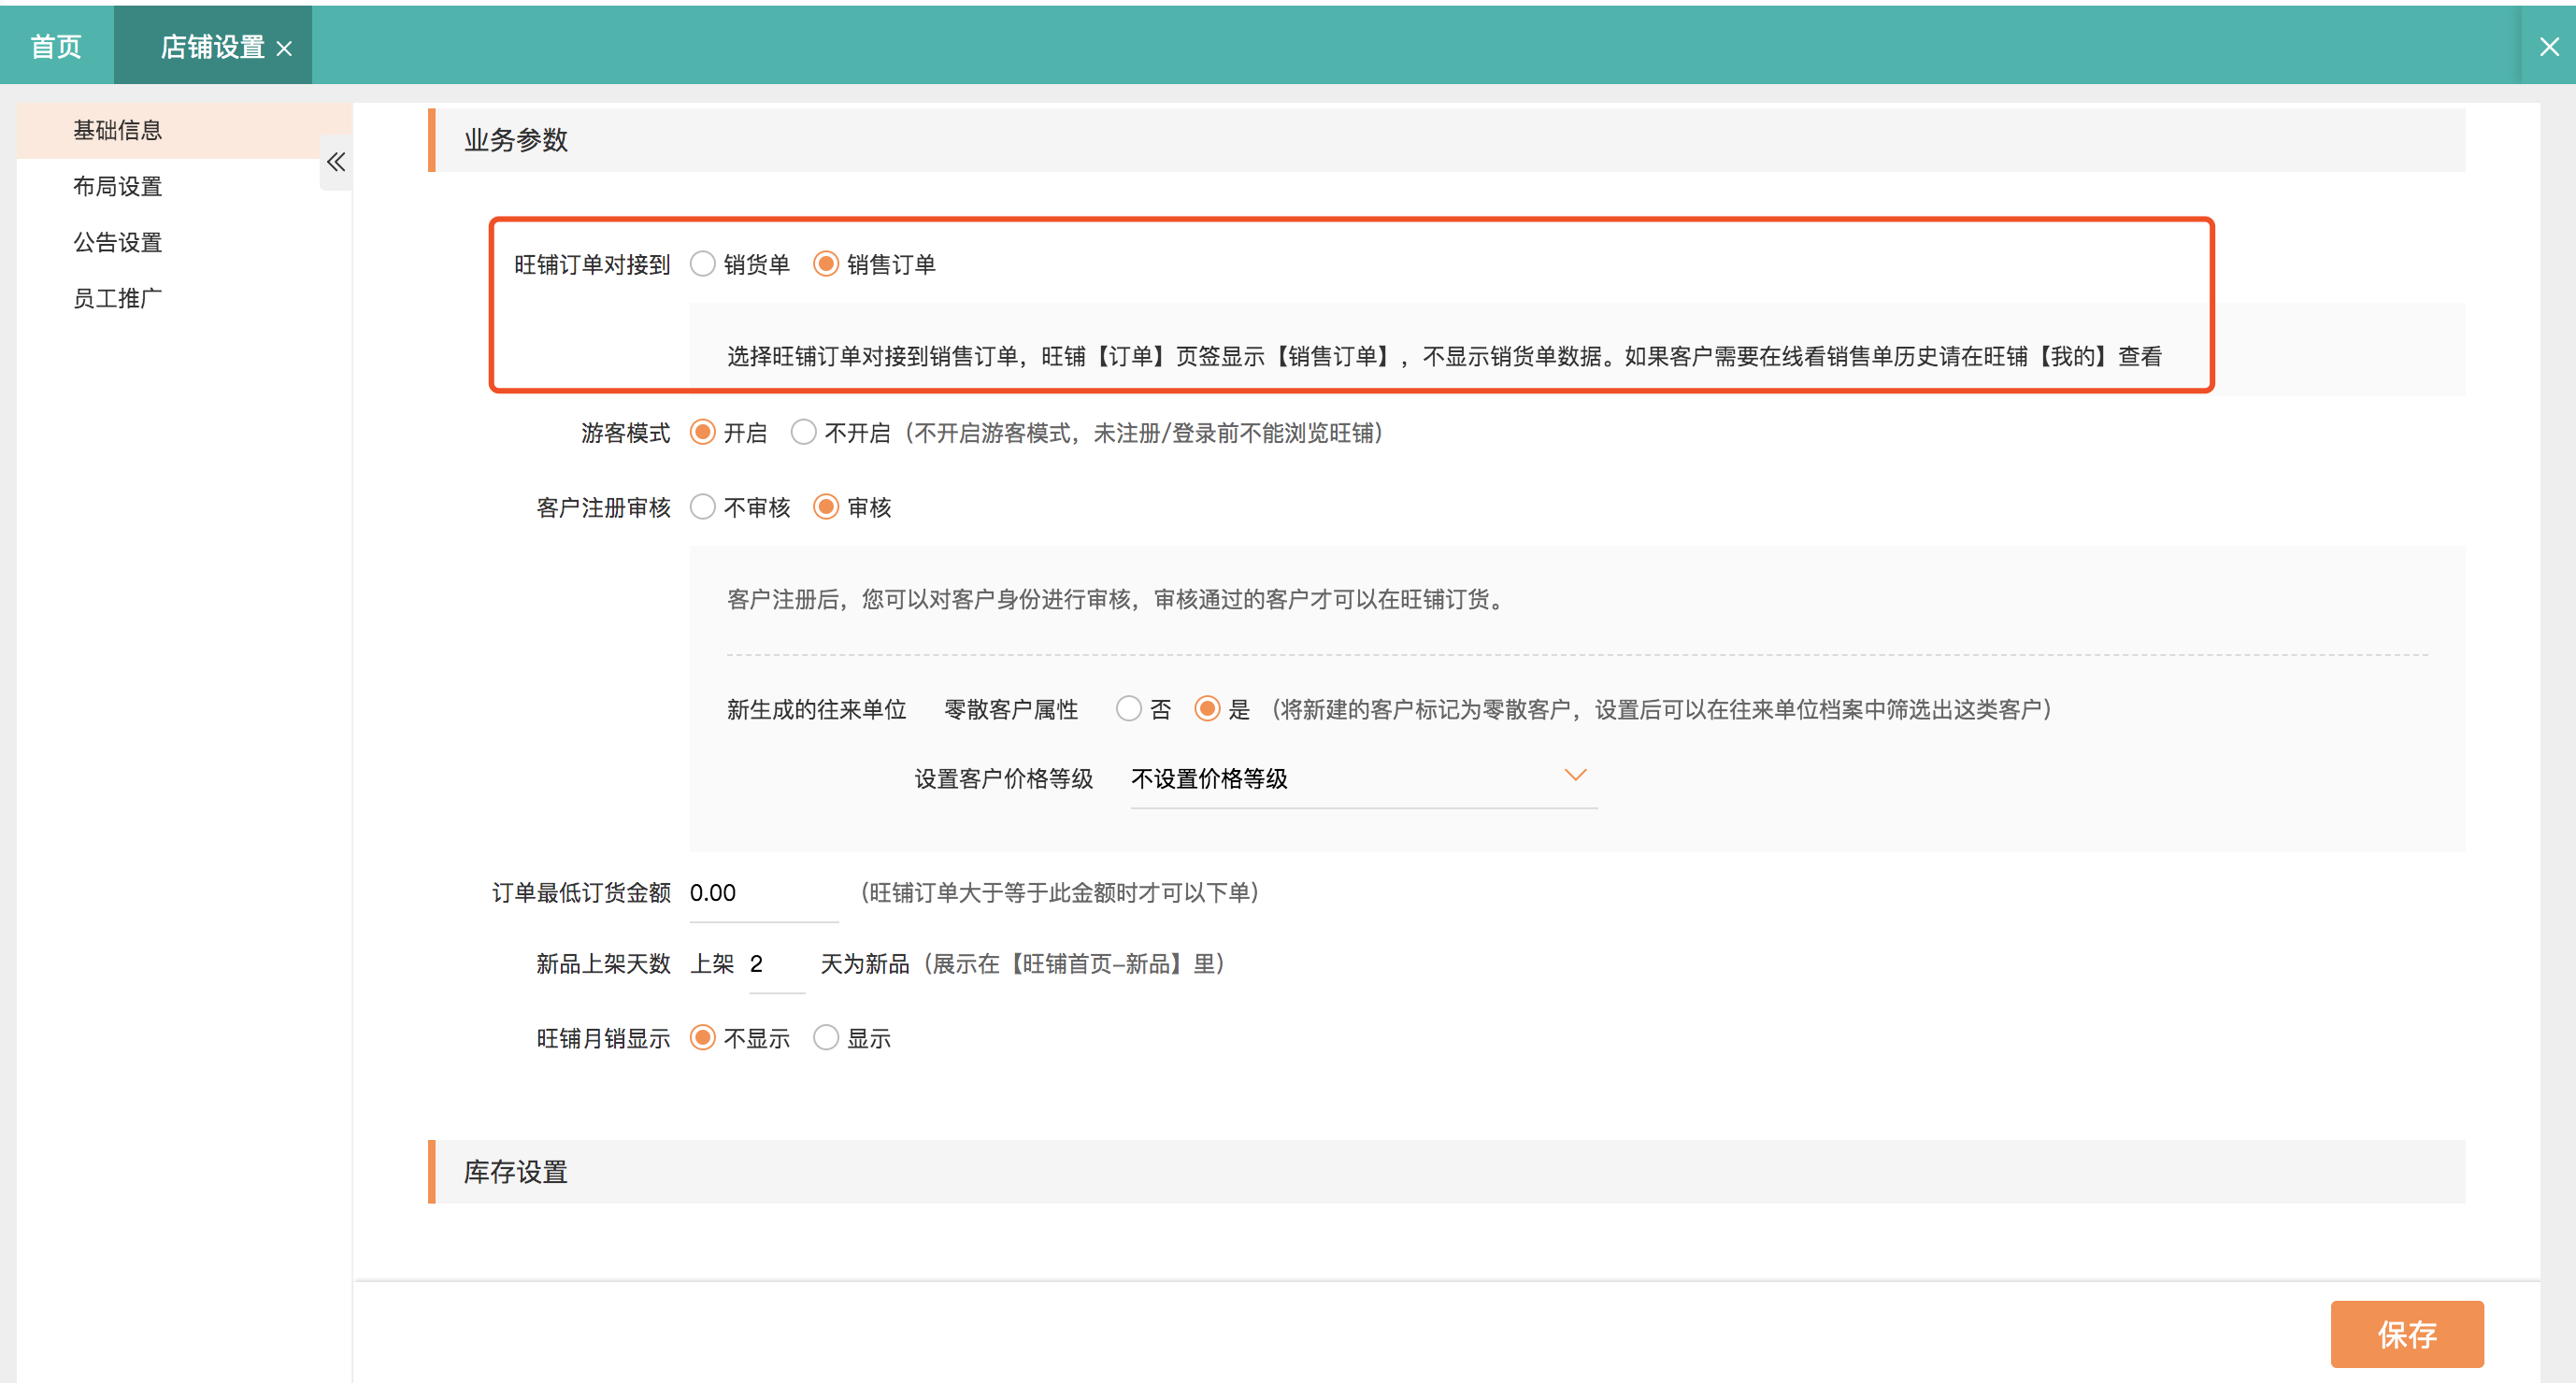
Task: Toggle 旺铺月销显示 to 显示
Action: tap(826, 1037)
